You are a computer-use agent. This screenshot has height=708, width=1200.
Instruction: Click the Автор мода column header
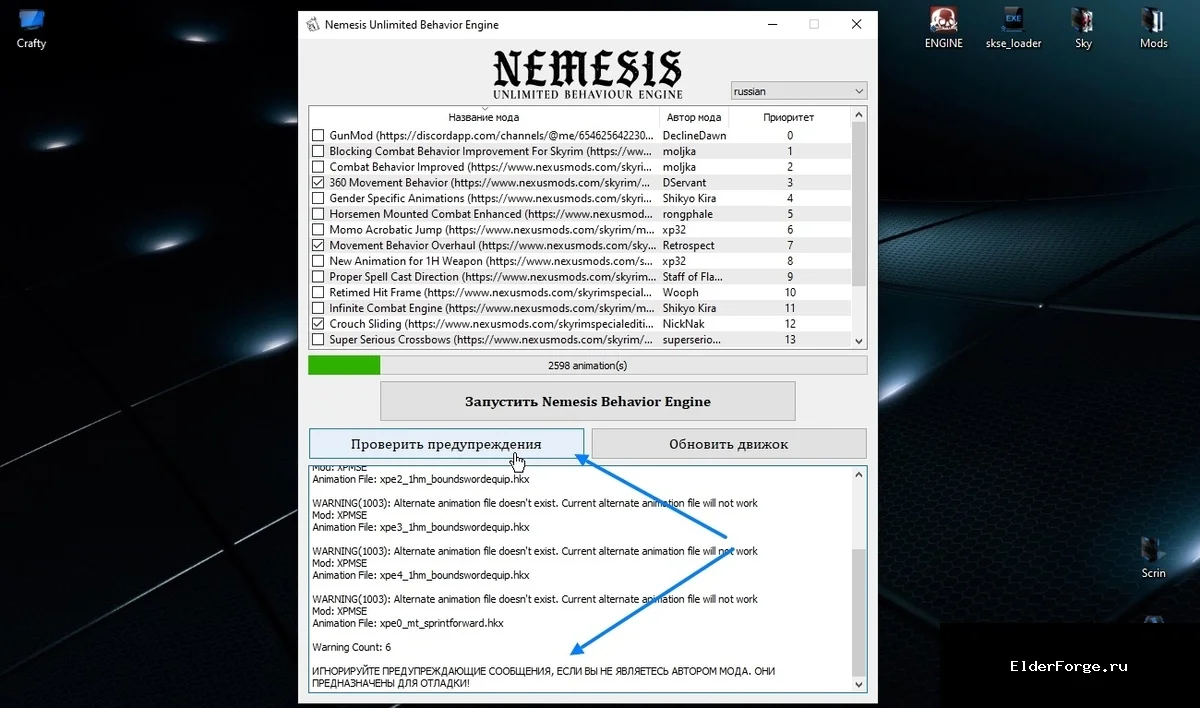(x=693, y=117)
